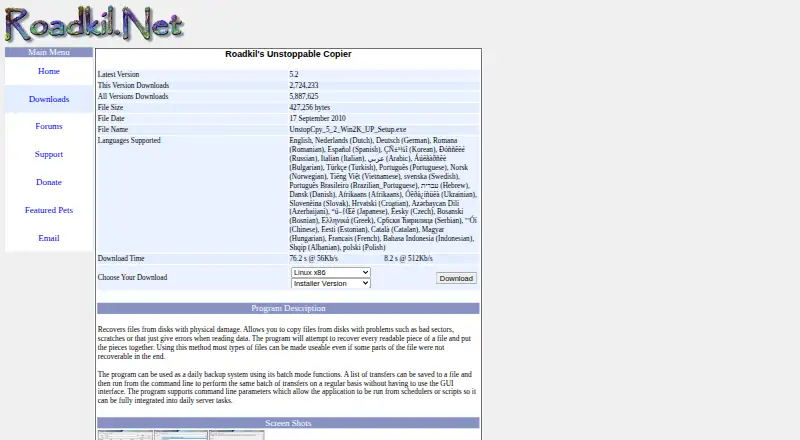800x440 pixels.
Task: Click the file size 427,256 bytes
Action: point(310,108)
